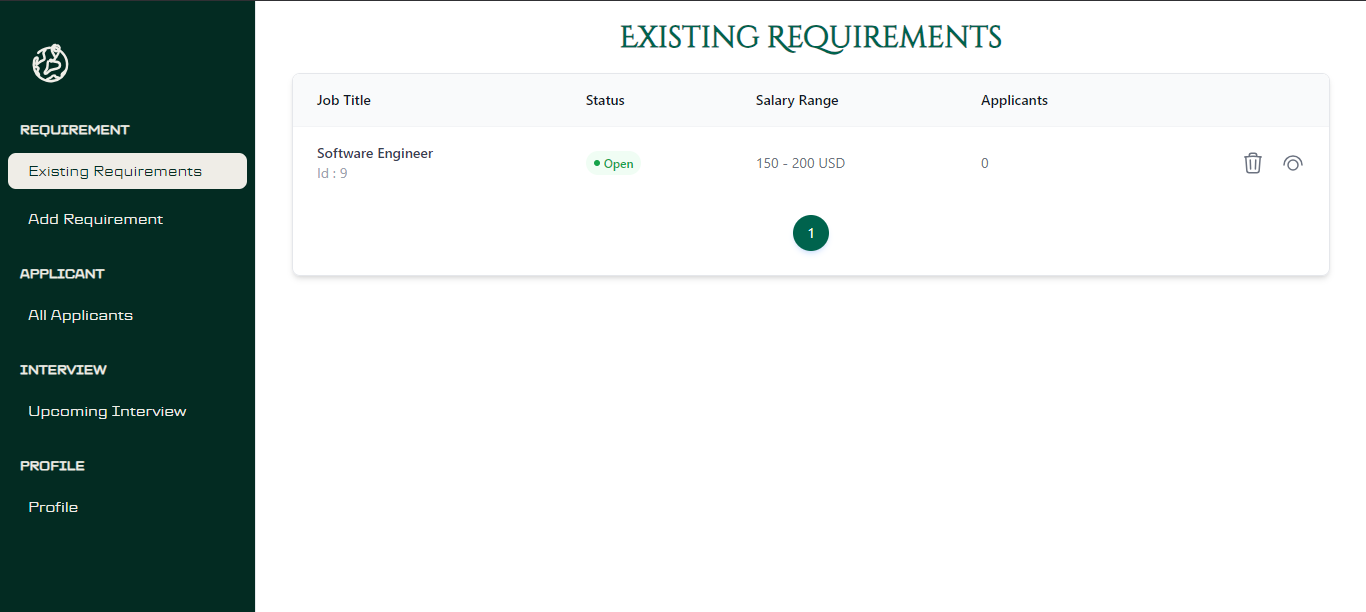
Task: Click the REQUIREMENT section heading in the sidebar
Action: 75,130
